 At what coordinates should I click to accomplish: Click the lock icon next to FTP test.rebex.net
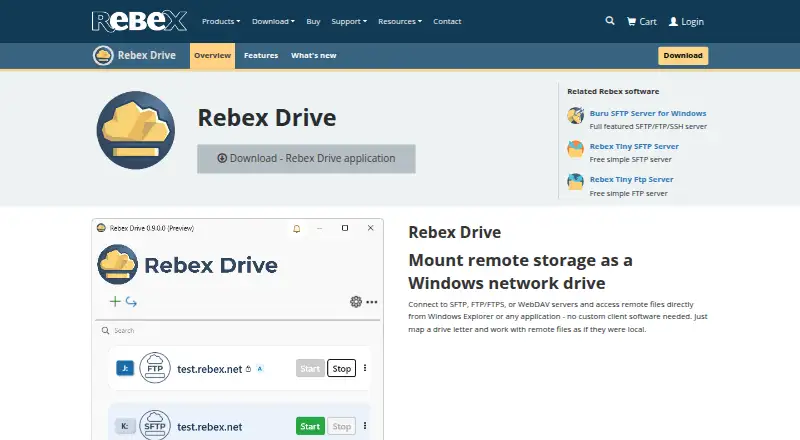click(x=248, y=369)
